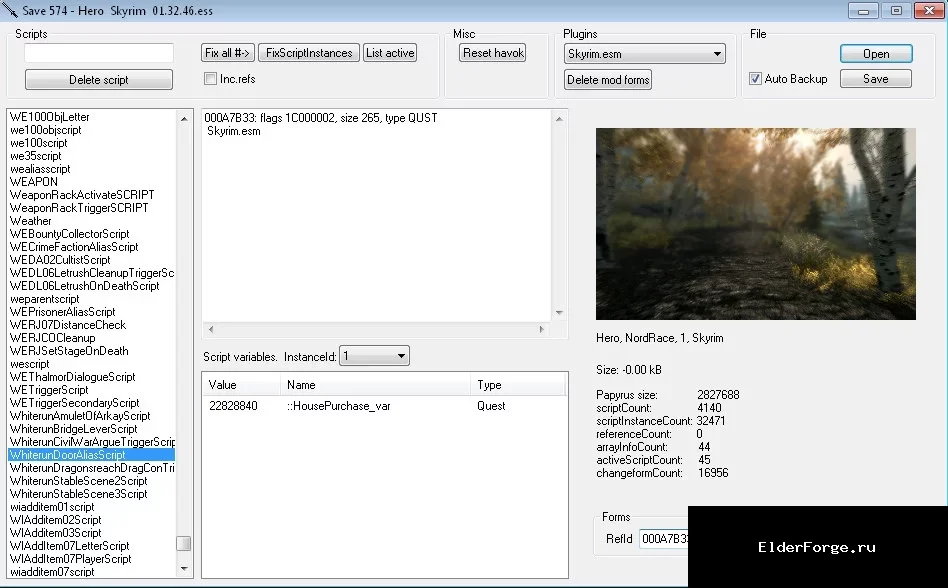Click the Fix all #-> button

click(228, 53)
